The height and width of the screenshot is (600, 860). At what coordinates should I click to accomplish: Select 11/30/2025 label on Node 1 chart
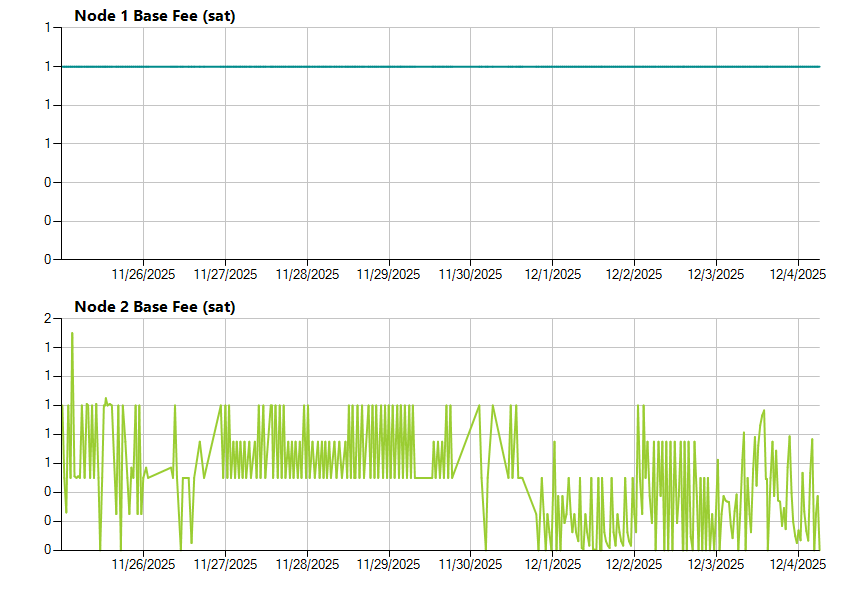click(x=471, y=274)
